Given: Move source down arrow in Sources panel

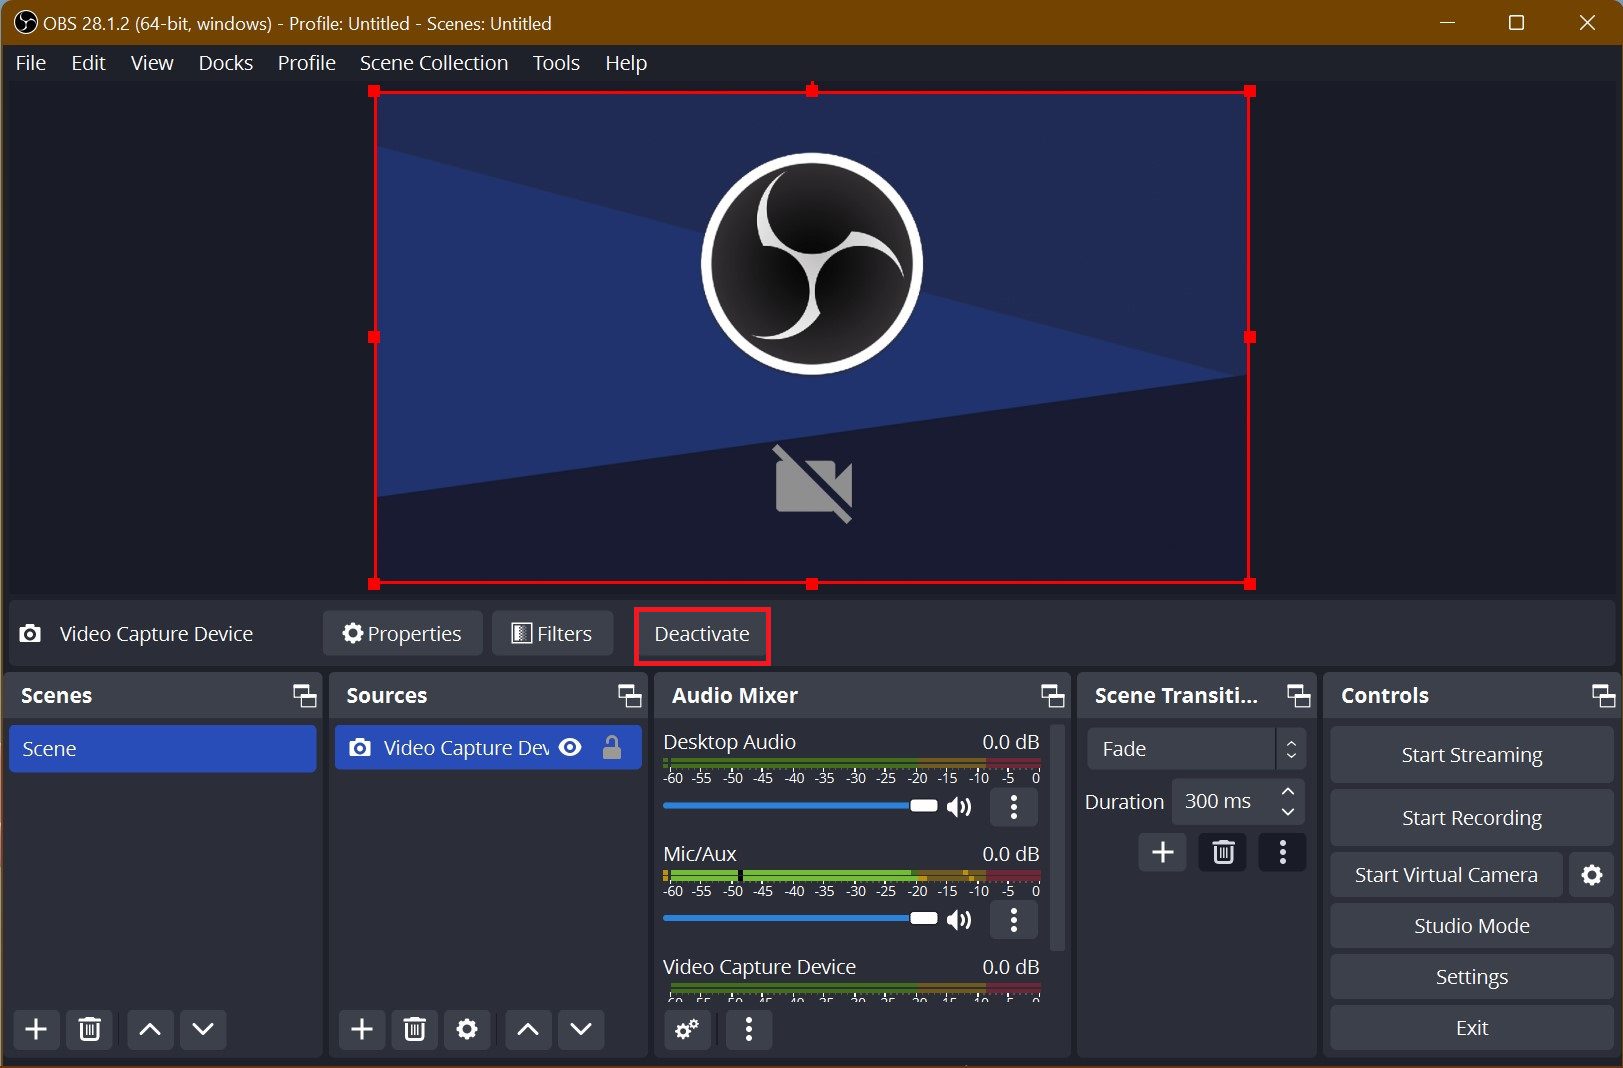Looking at the screenshot, I should coord(581,1029).
